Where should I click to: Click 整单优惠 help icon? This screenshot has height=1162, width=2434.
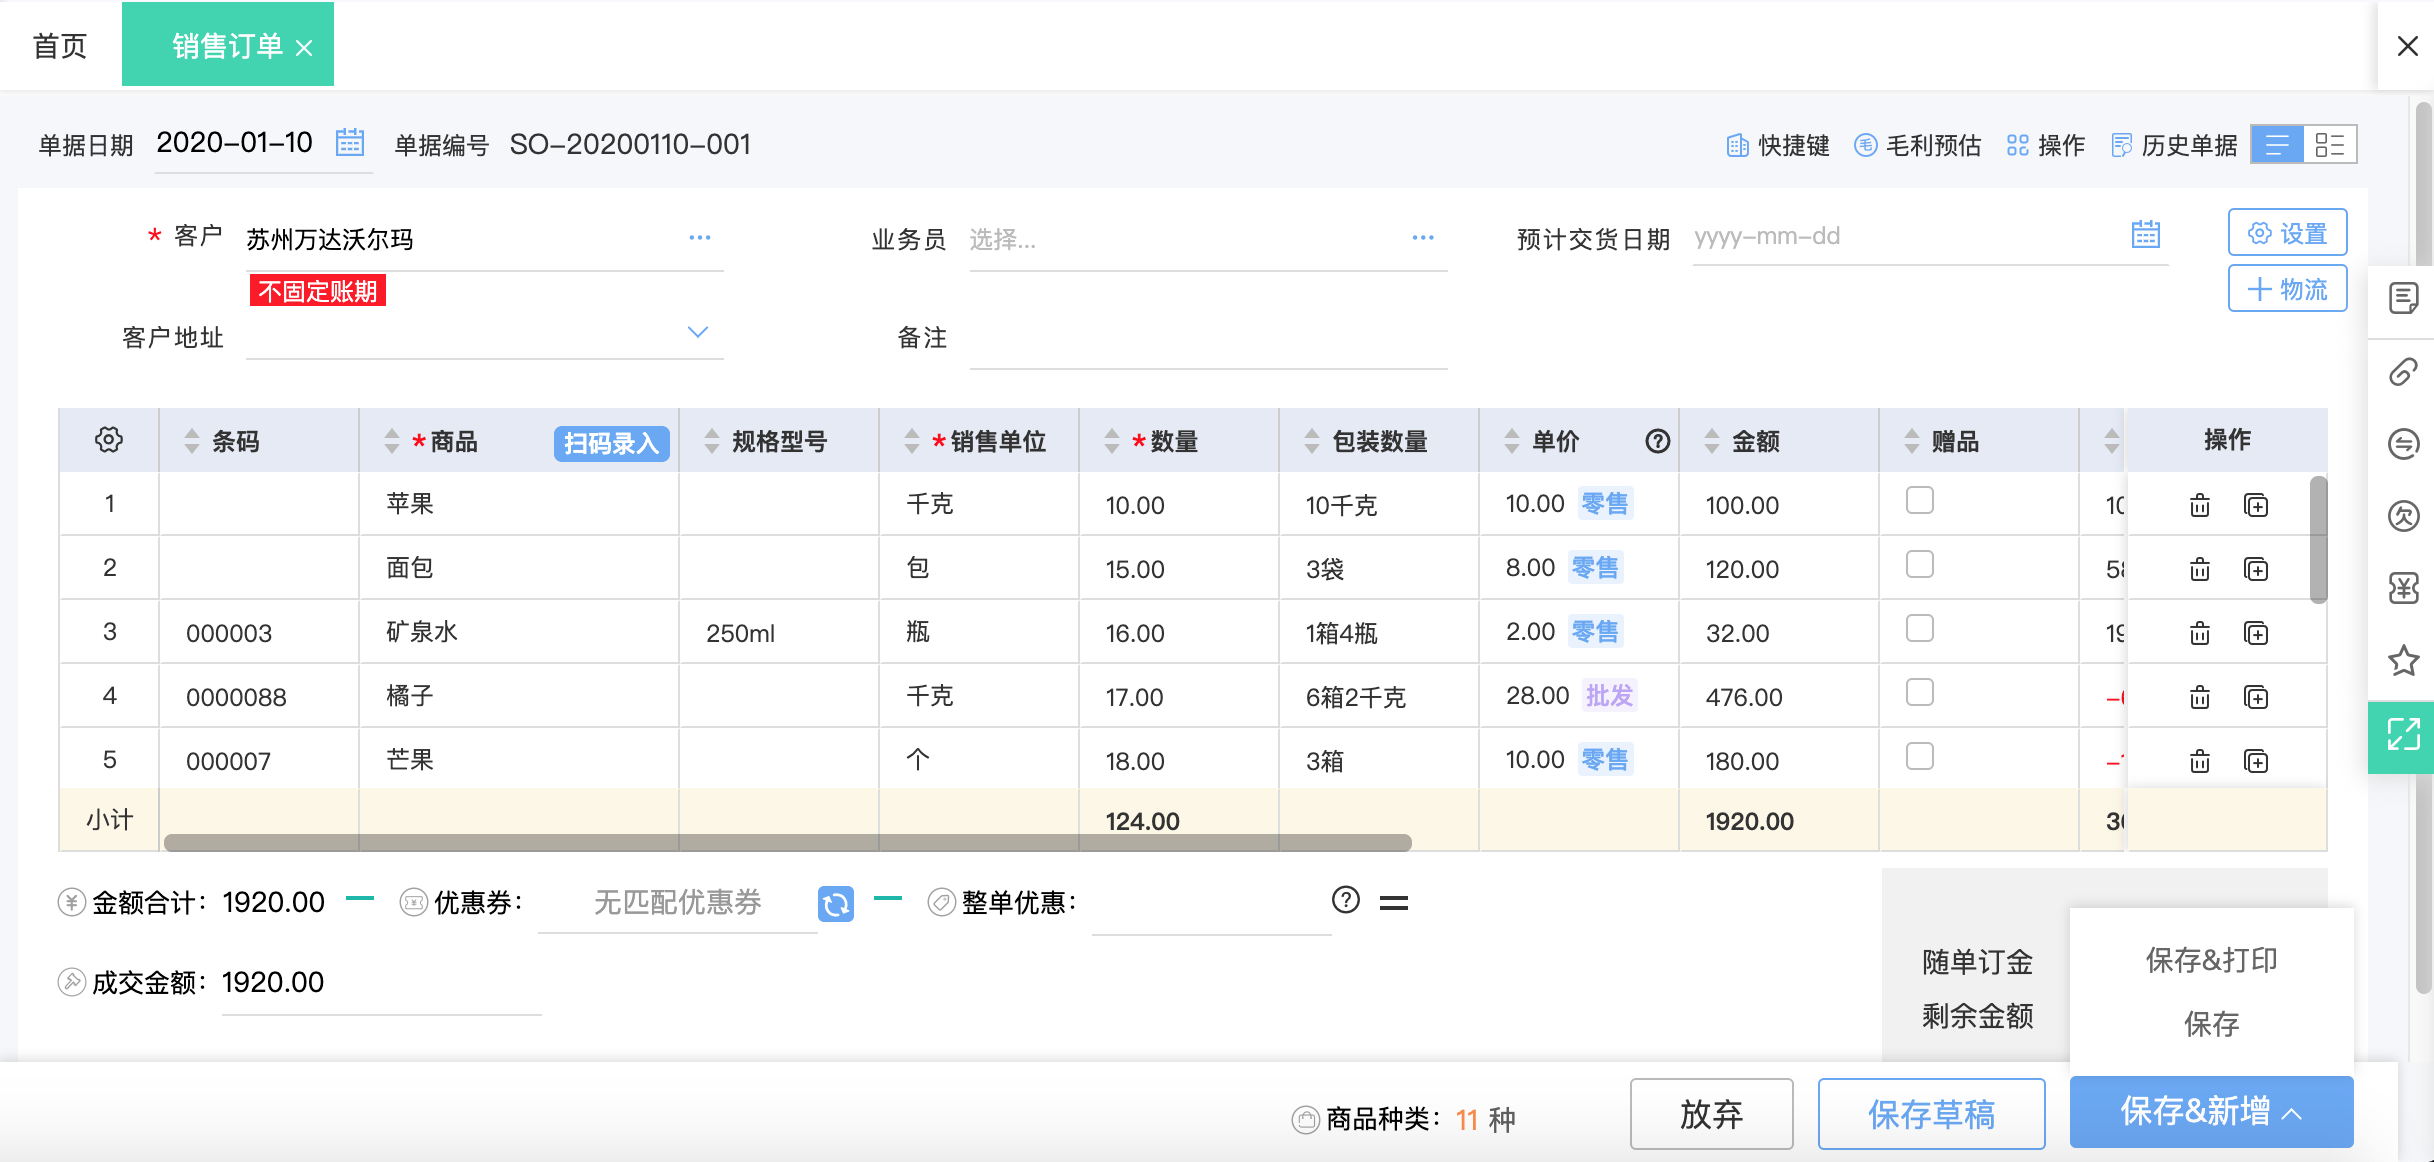pyautogui.click(x=1347, y=901)
